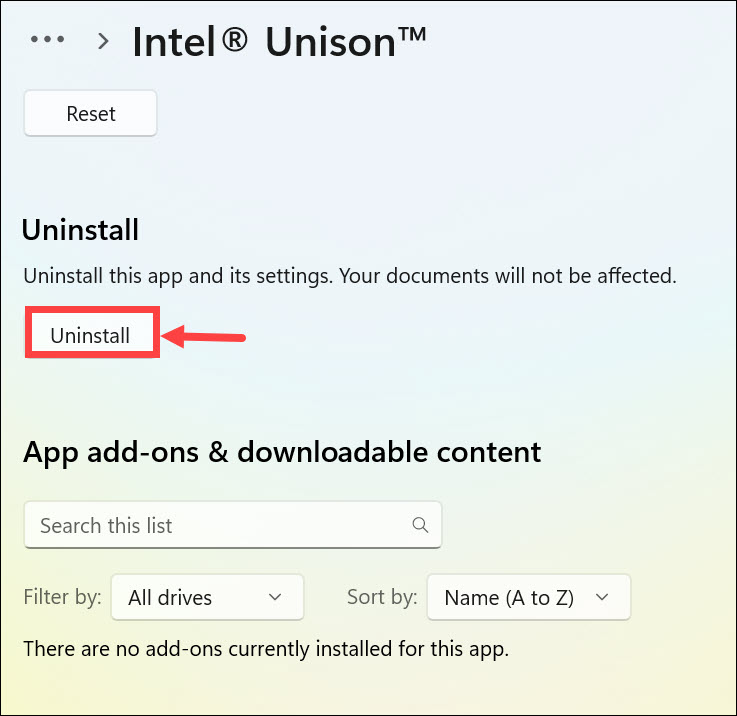Select the Uninstall section heading

80,230
